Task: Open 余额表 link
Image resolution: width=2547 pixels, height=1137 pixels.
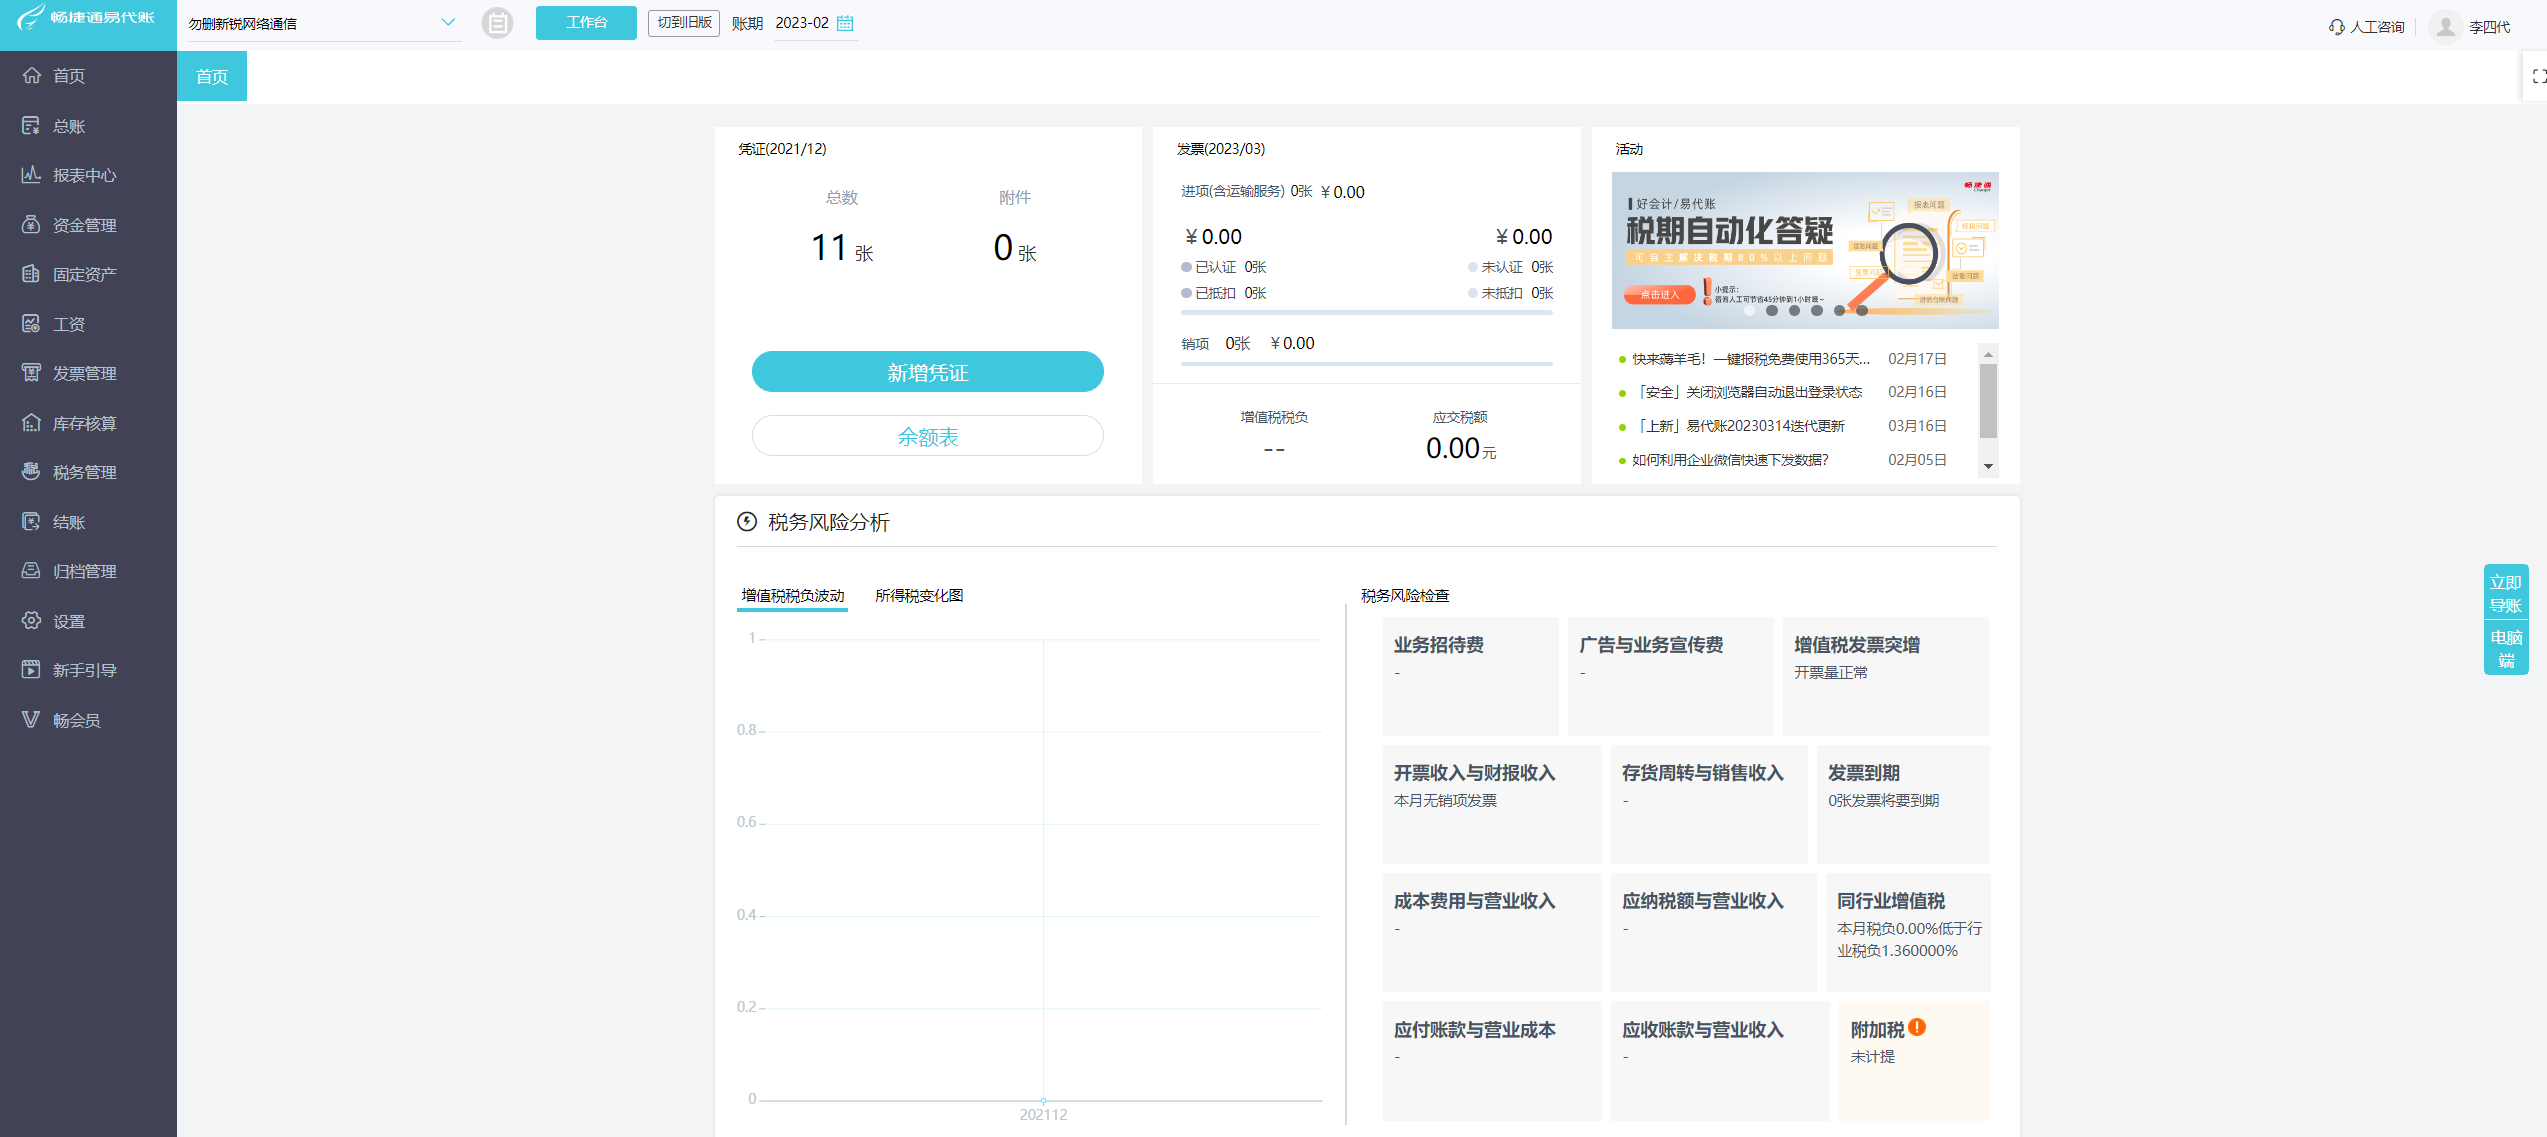Action: (928, 435)
